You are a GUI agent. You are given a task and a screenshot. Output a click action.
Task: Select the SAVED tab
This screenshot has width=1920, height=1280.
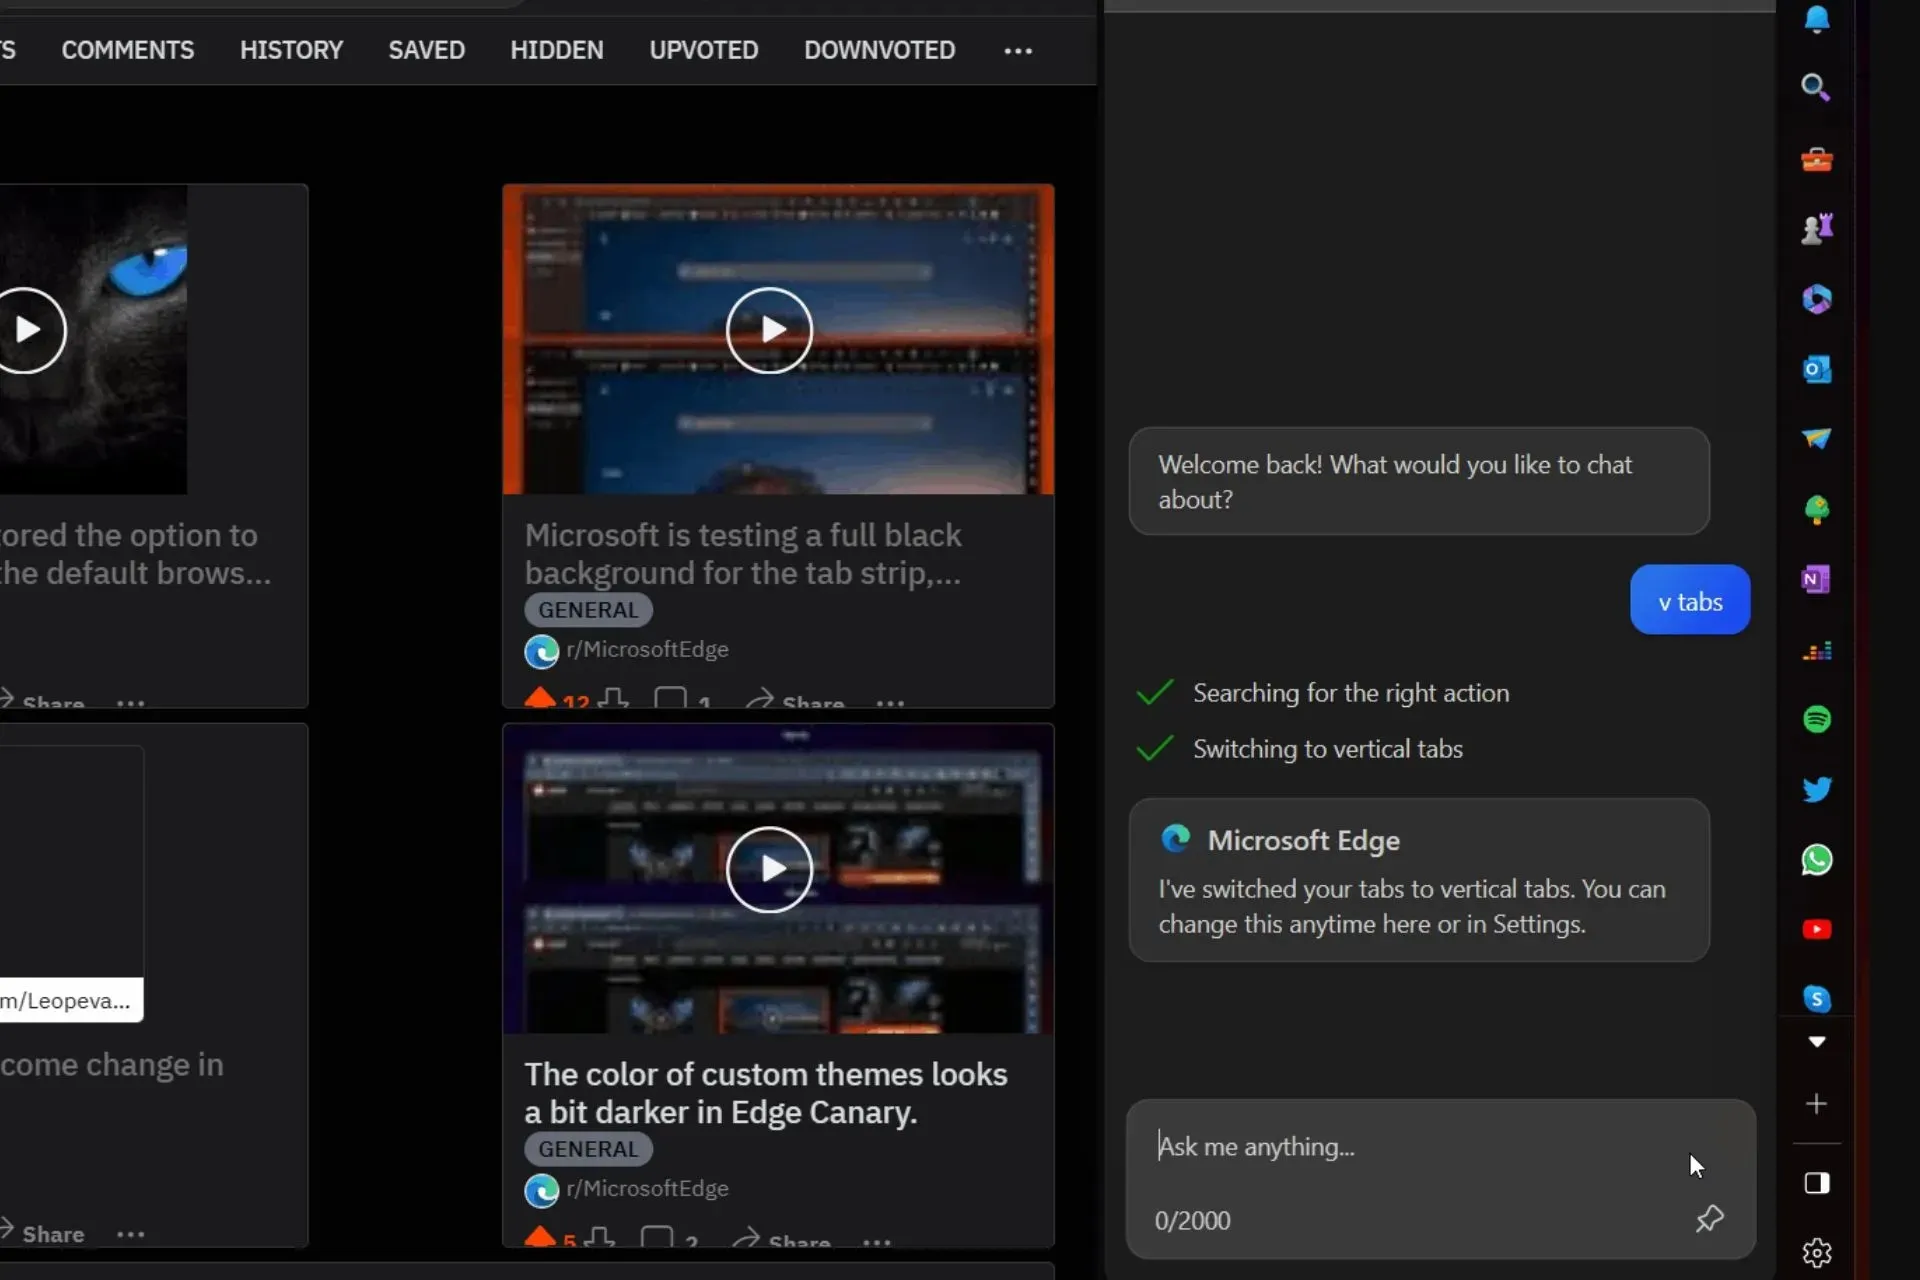(x=427, y=49)
